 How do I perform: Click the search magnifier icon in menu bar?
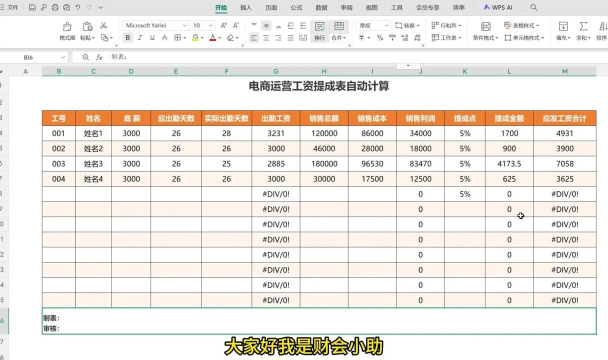534,7
